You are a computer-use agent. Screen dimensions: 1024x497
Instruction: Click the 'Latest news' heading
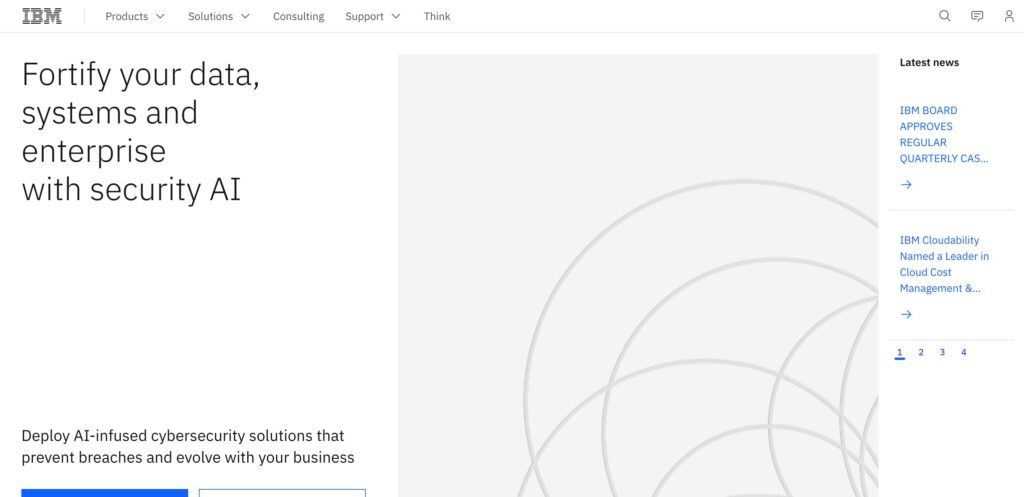pyautogui.click(x=929, y=63)
